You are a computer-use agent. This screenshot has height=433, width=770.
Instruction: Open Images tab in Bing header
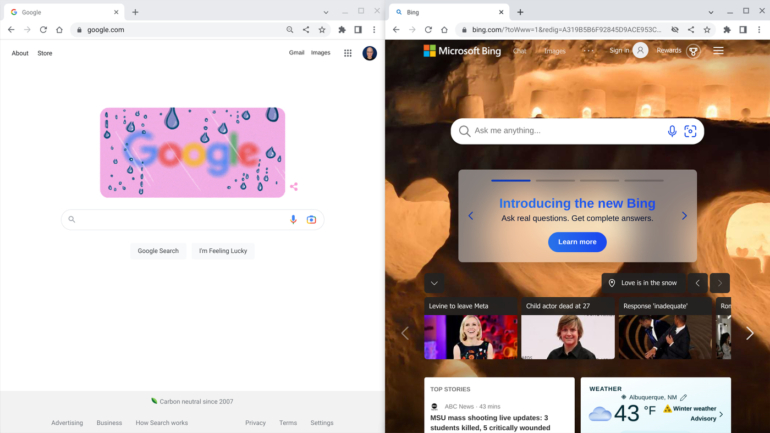(x=554, y=51)
